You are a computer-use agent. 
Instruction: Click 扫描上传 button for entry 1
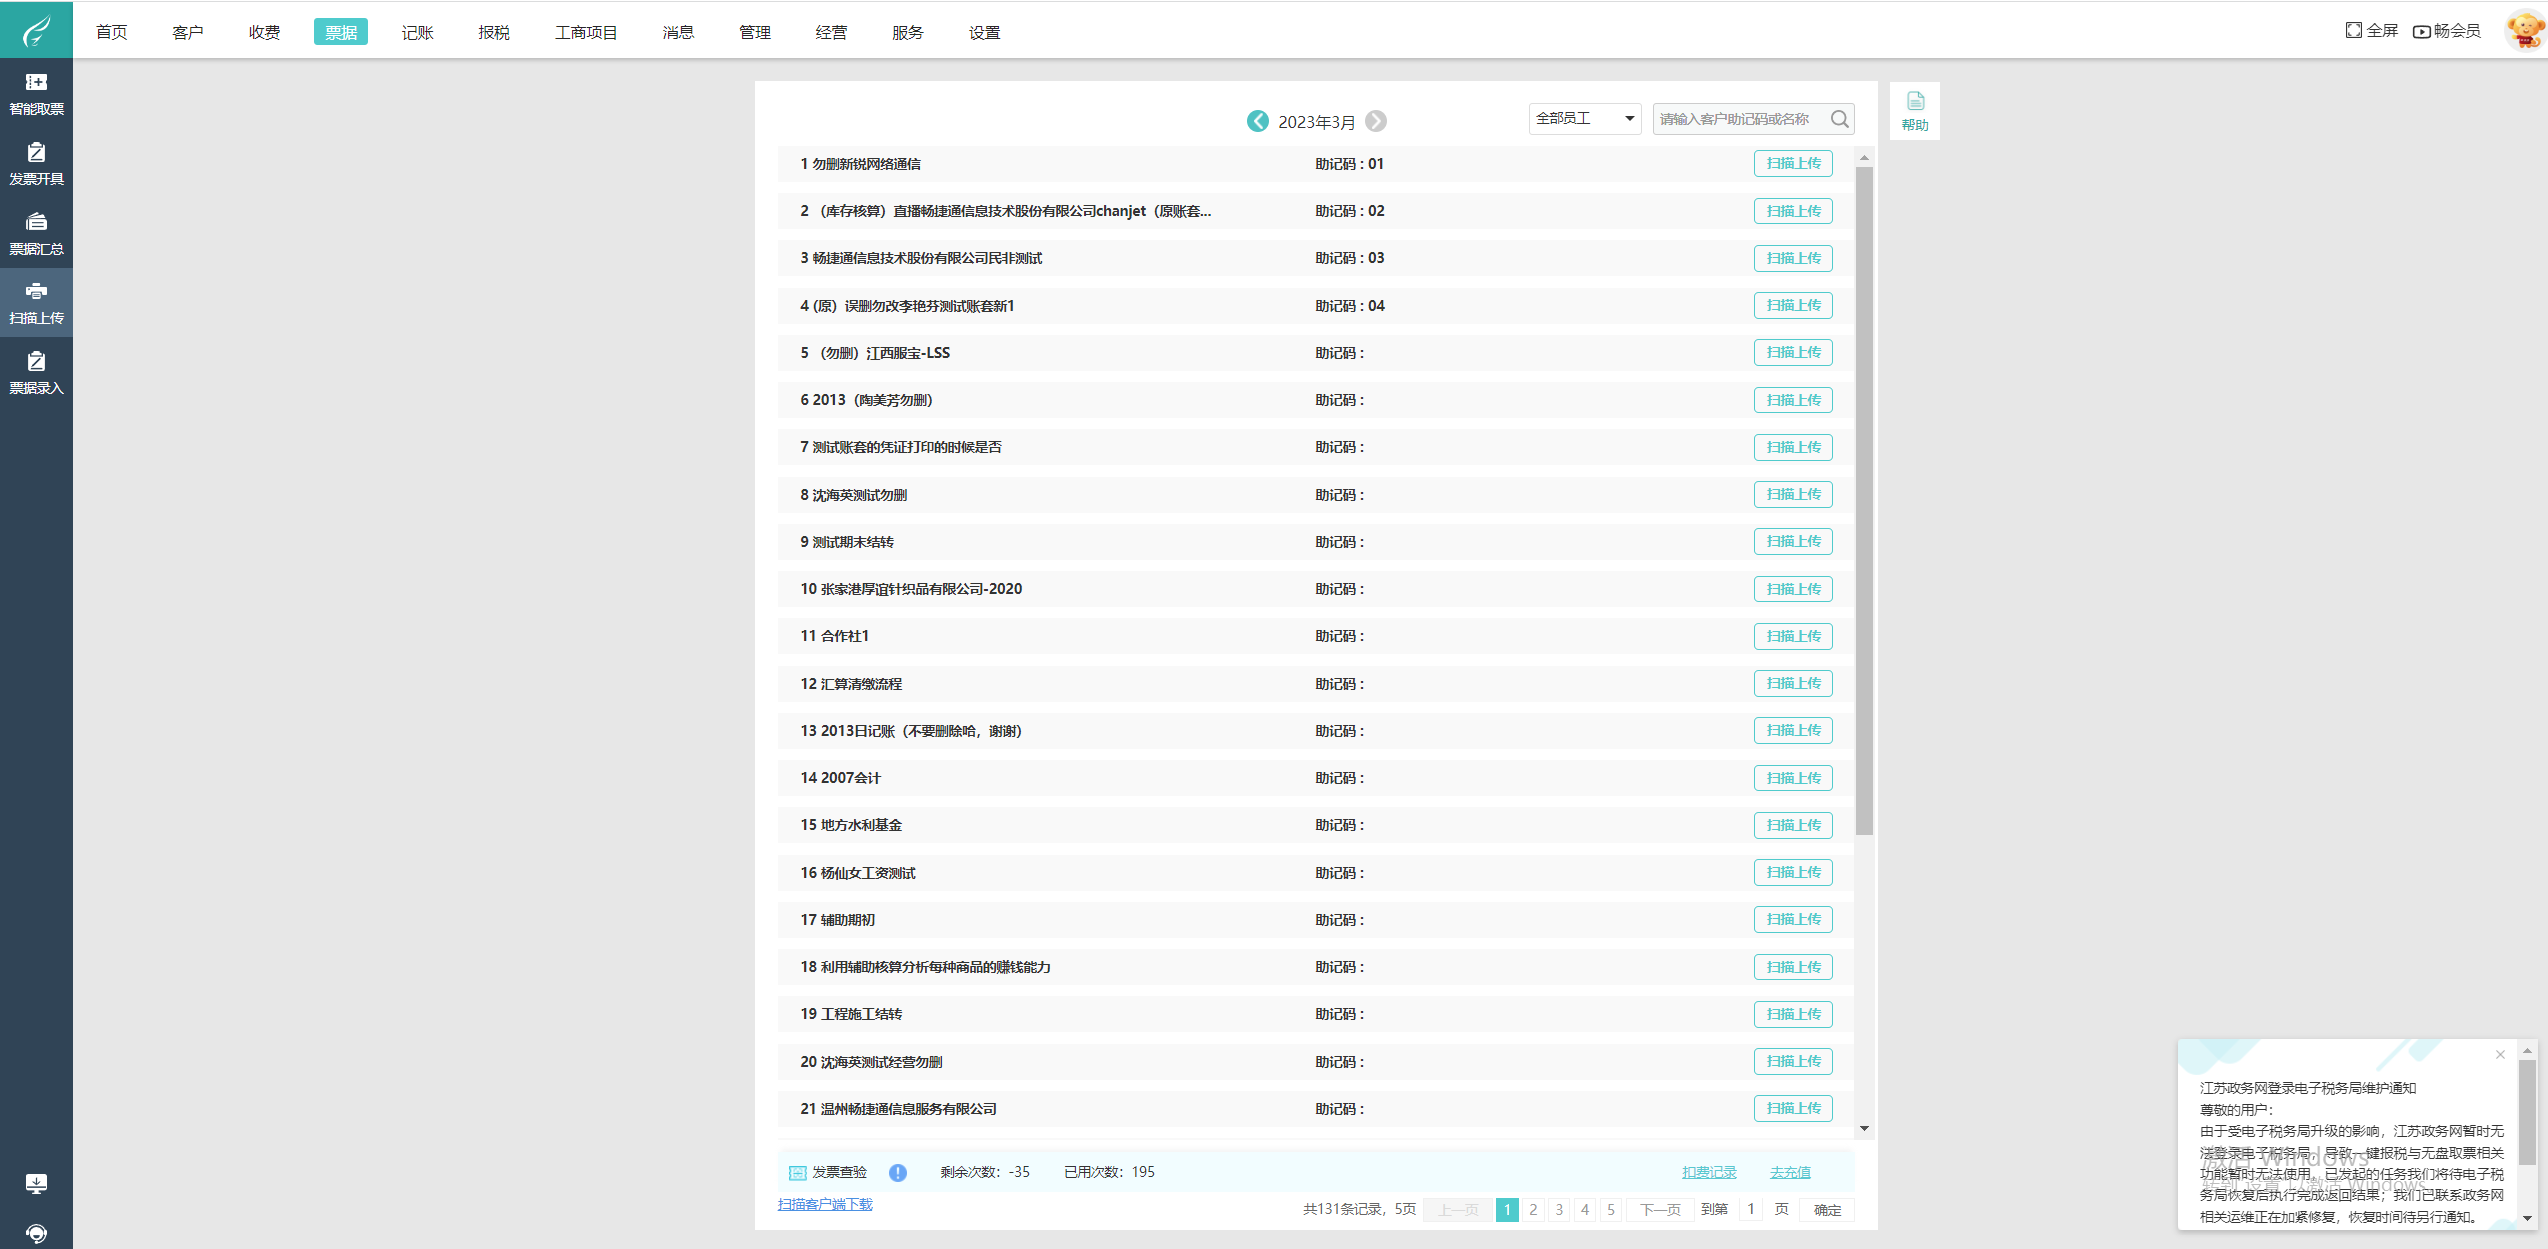click(1791, 162)
